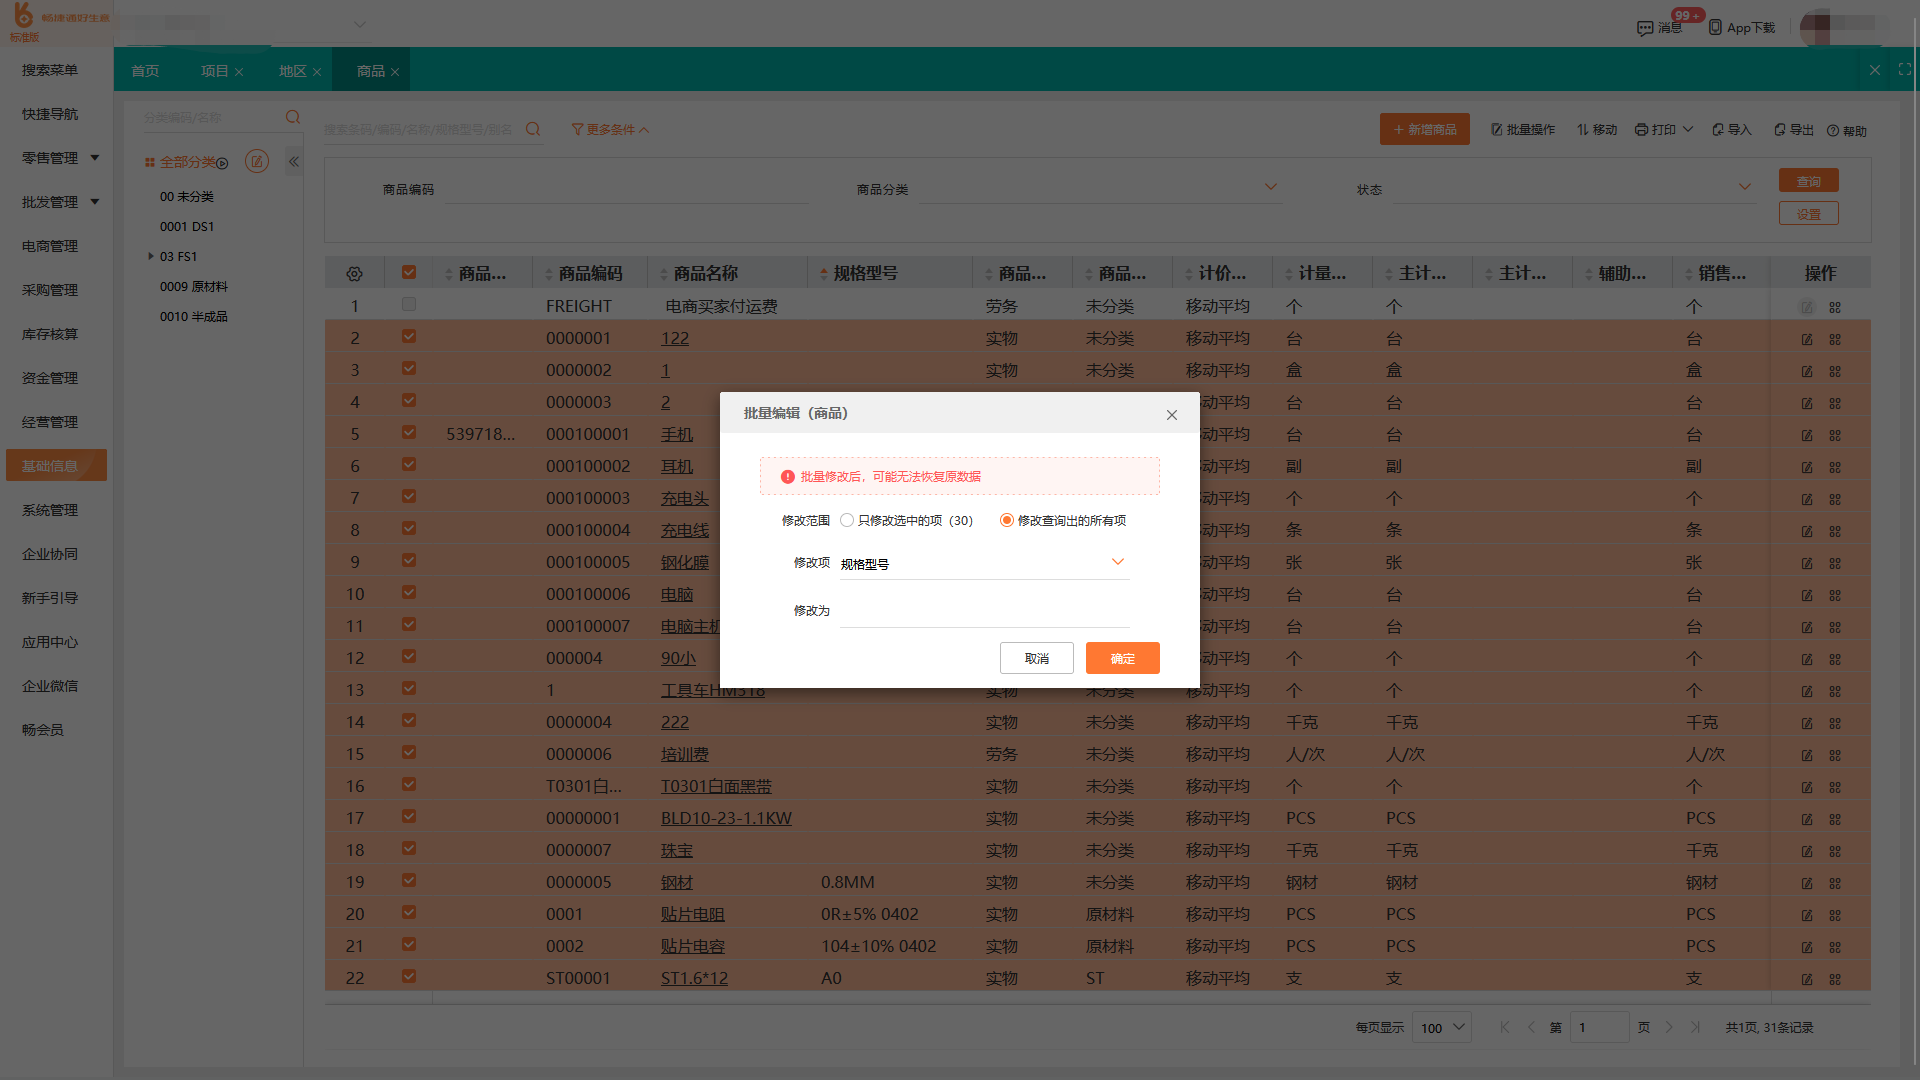The height and width of the screenshot is (1080, 1920).
Task: Toggle checkbox for row 1 FREIGHT
Action: [x=409, y=305]
